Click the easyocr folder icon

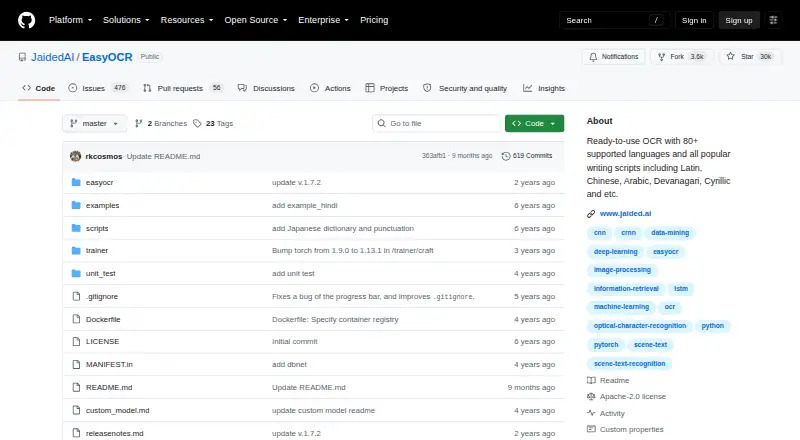point(76,182)
